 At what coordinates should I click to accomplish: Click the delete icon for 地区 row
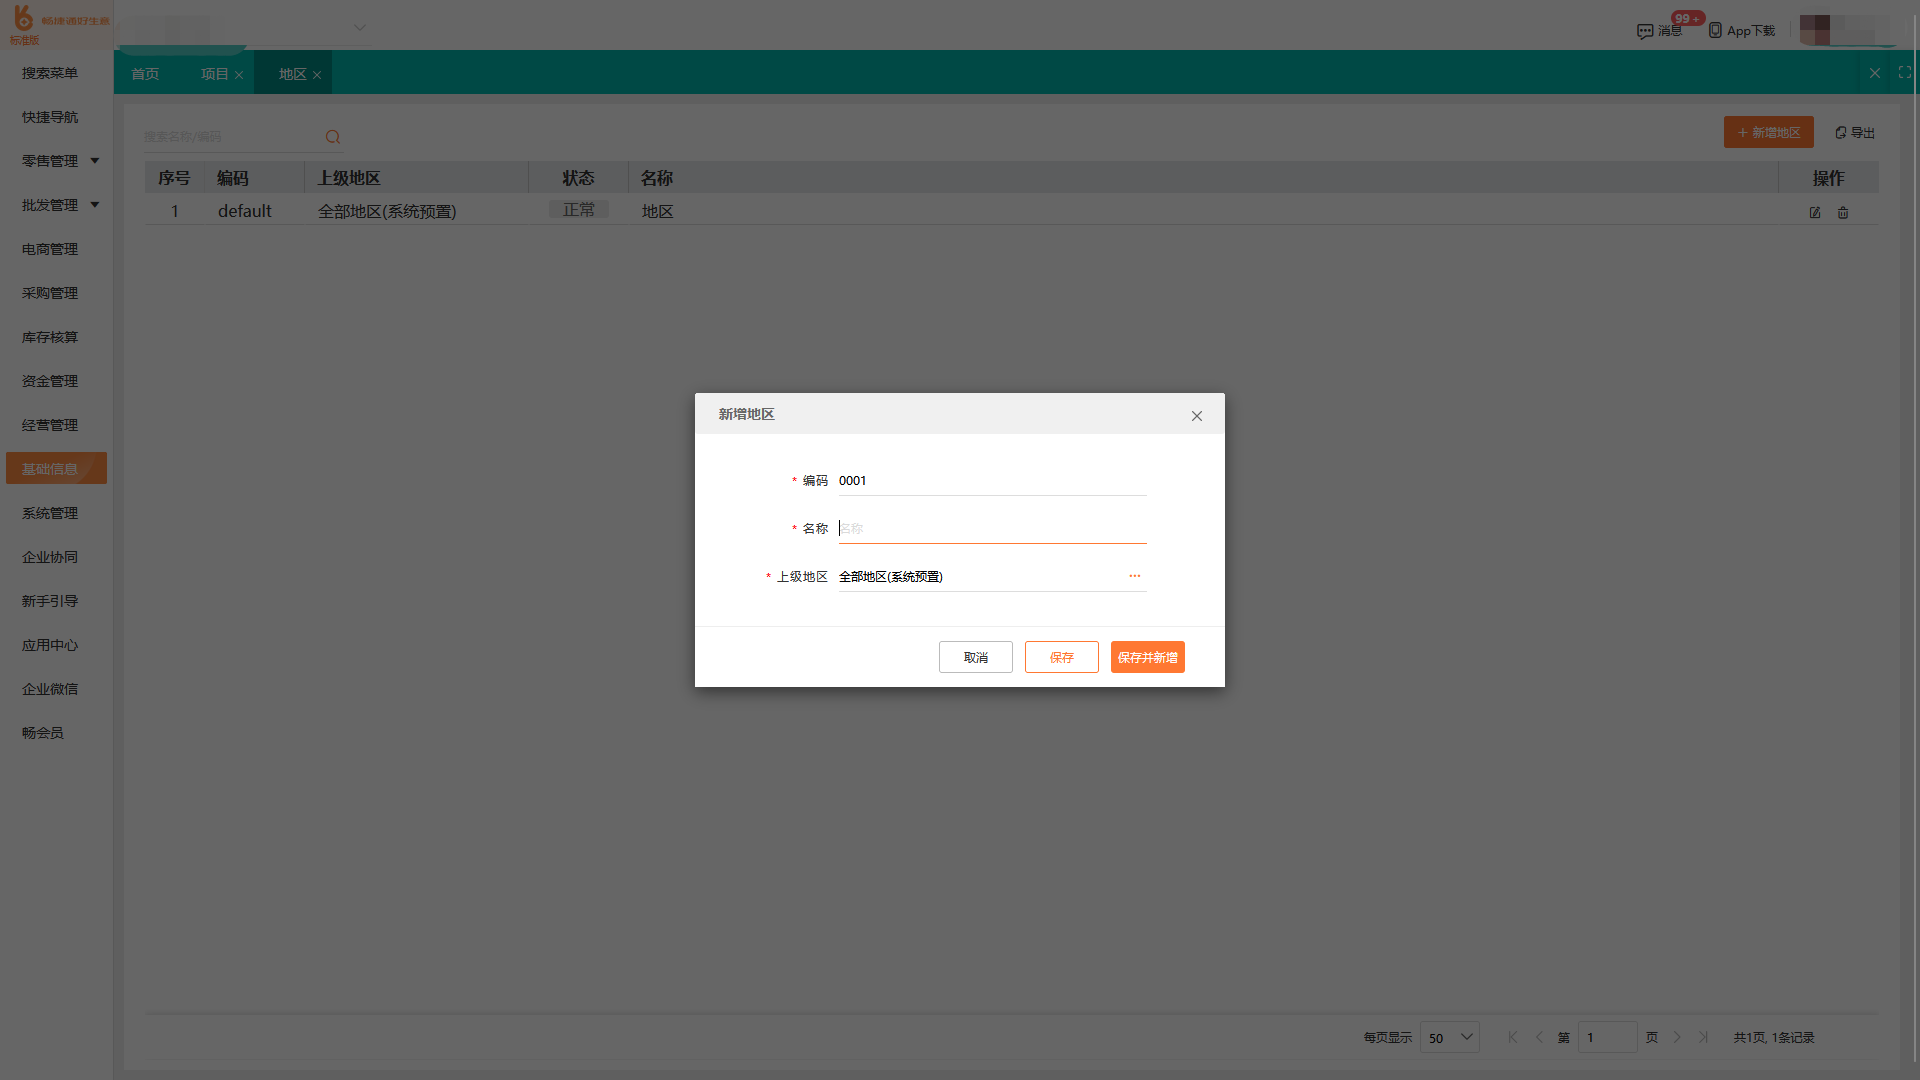1842,211
